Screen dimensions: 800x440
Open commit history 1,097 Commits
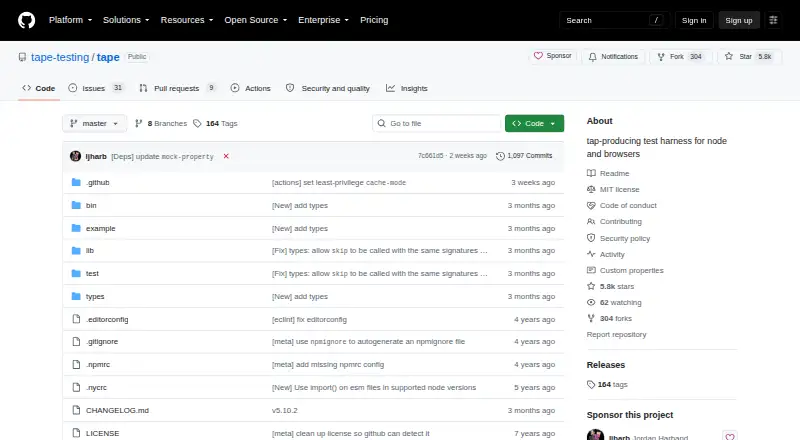[524, 156]
